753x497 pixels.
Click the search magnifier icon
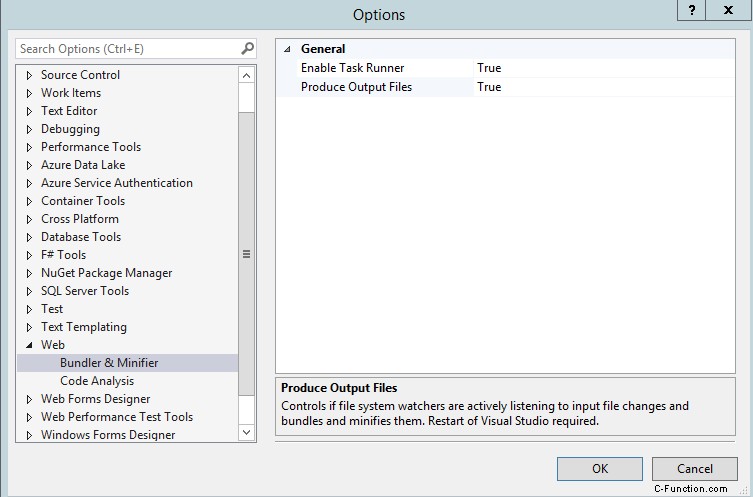[247, 48]
